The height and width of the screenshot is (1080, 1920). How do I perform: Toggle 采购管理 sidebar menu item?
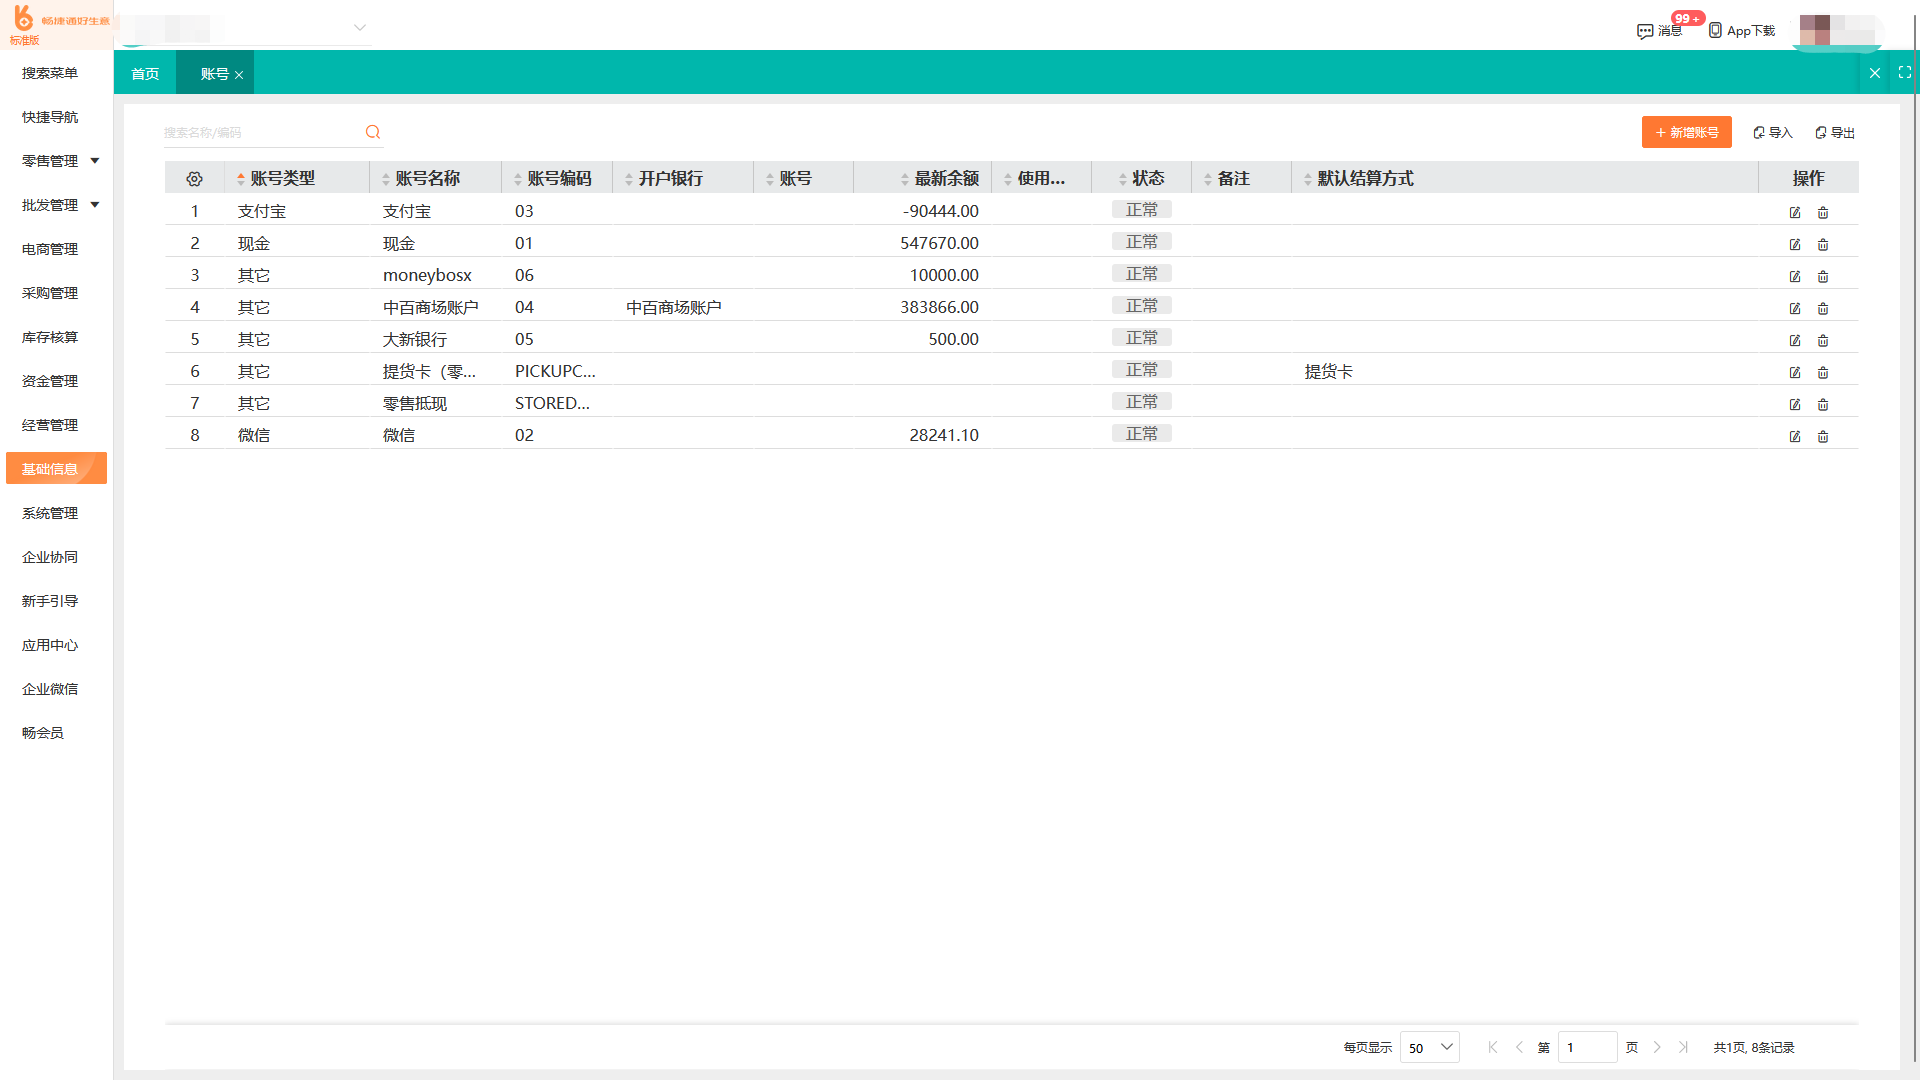click(x=53, y=293)
